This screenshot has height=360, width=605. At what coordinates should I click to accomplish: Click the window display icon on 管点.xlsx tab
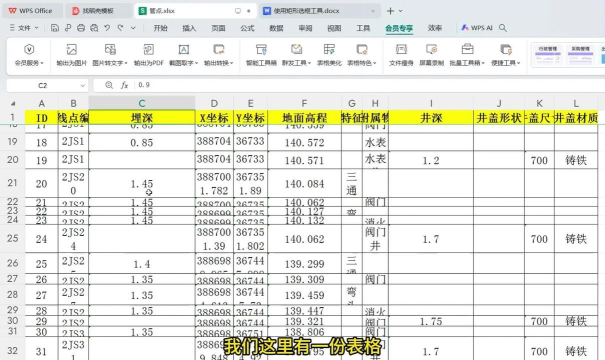238,11
